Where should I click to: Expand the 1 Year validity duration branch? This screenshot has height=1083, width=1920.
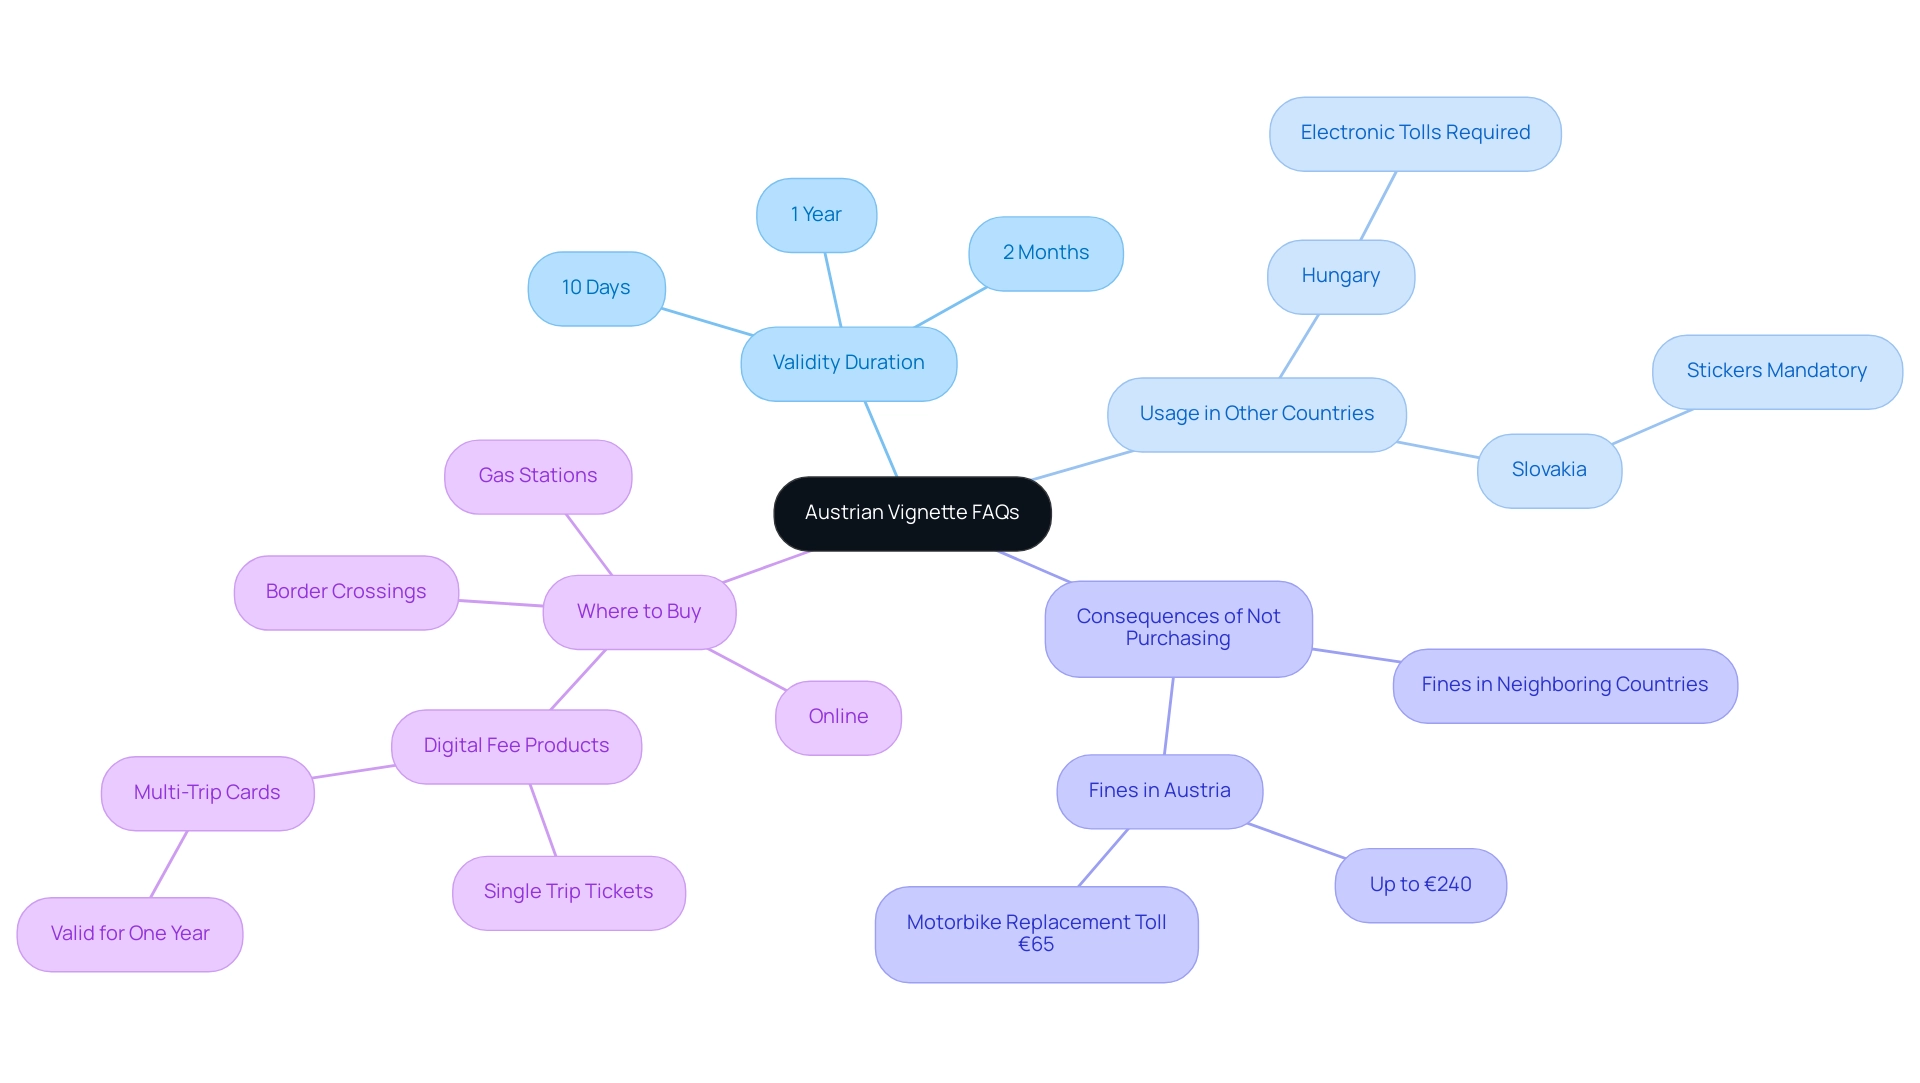(x=816, y=214)
